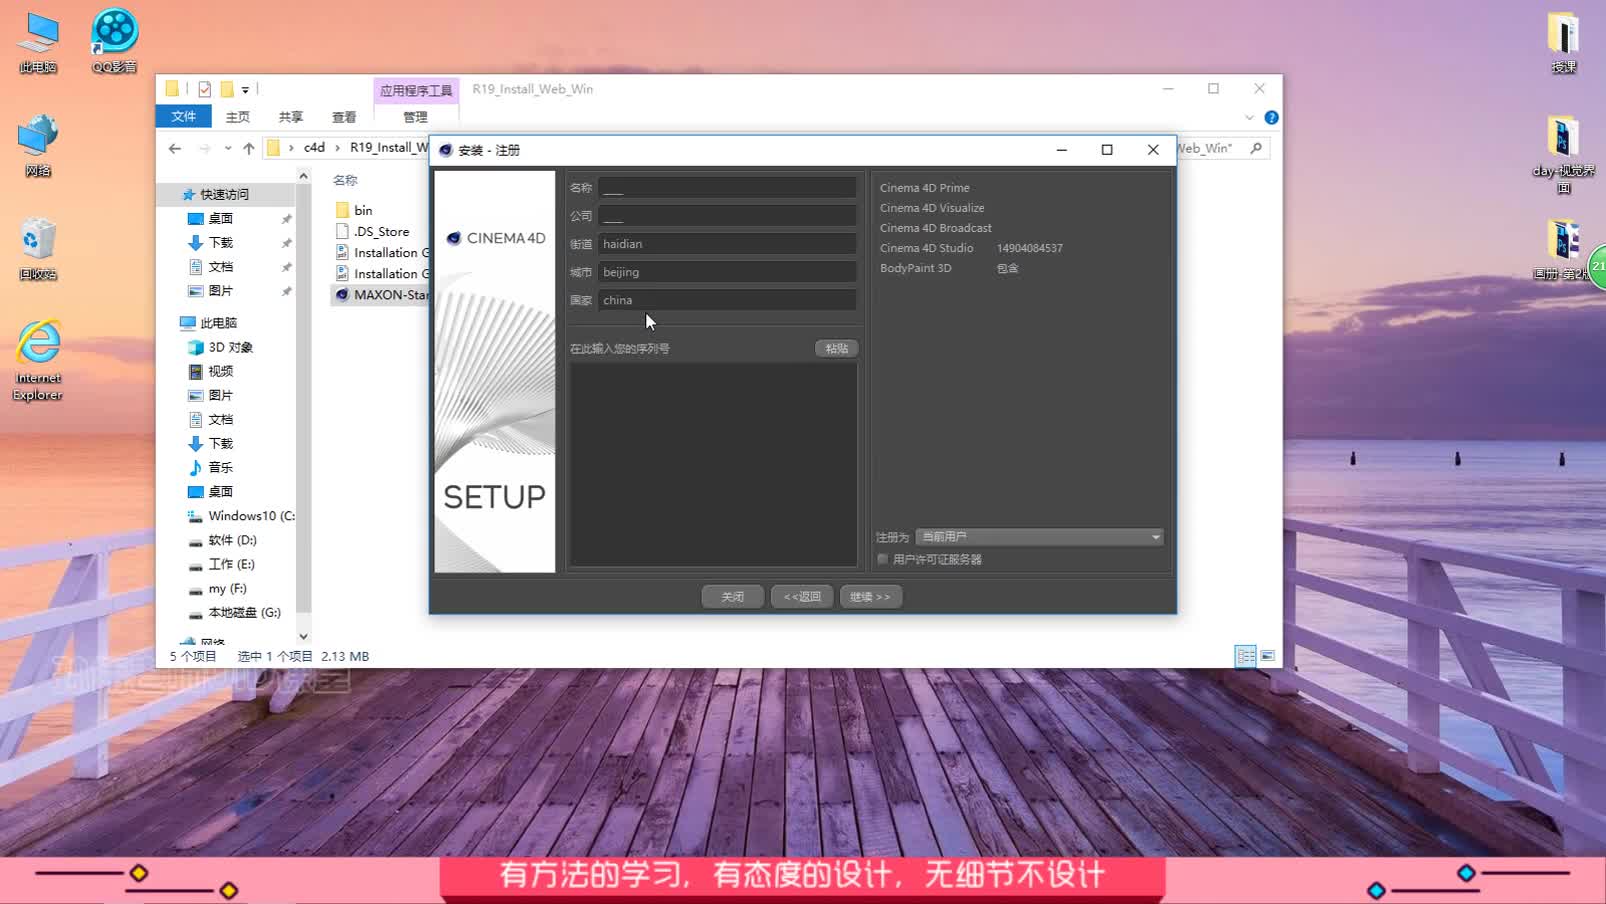Open the 注册为 当前用户 dropdown

[1040, 537]
